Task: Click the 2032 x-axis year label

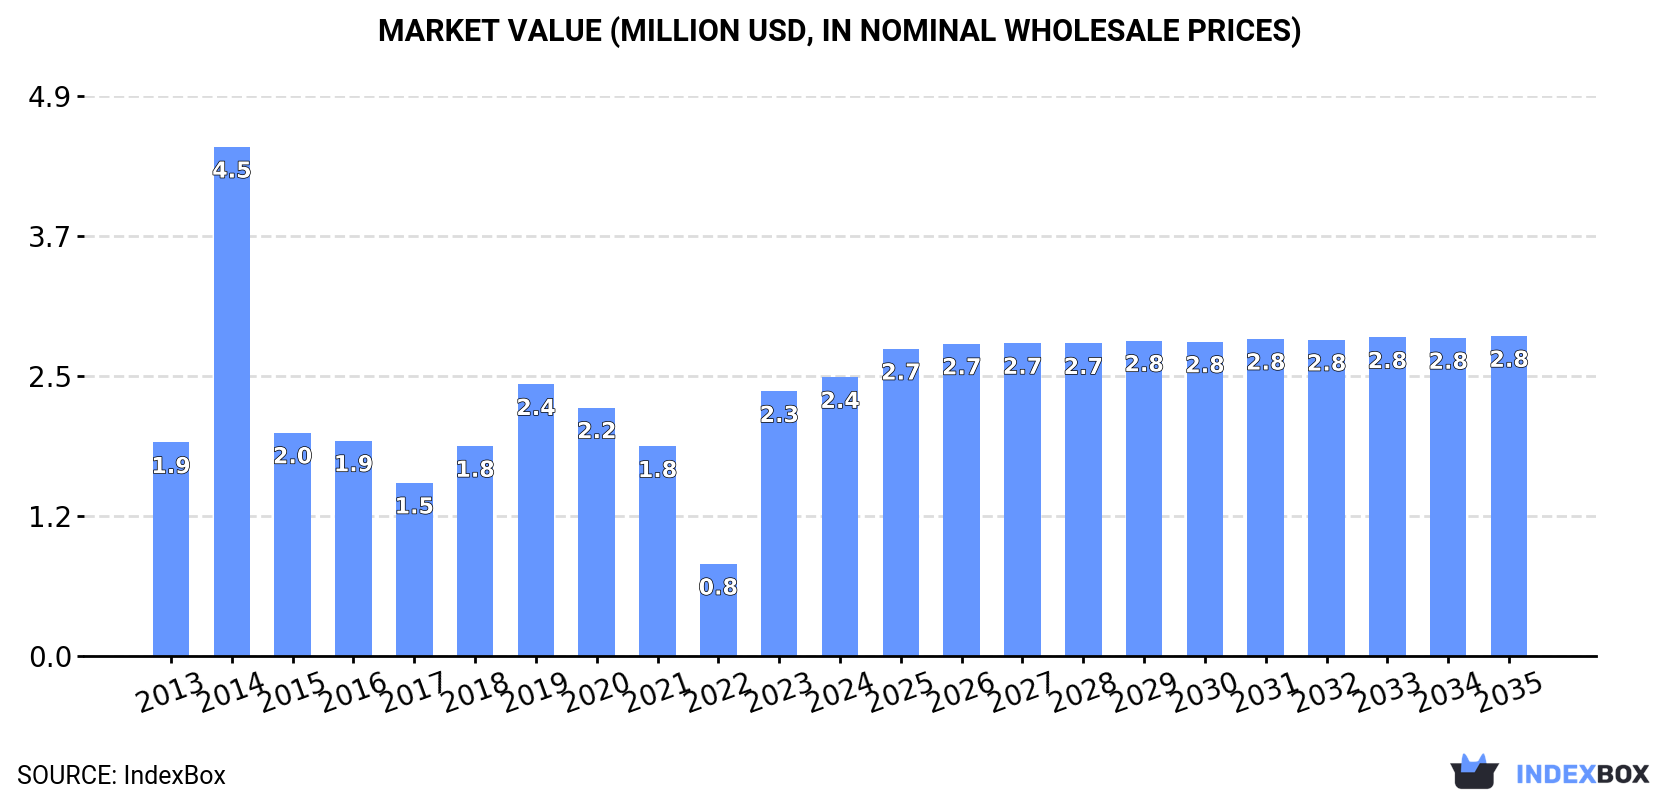Action: pos(1326,692)
